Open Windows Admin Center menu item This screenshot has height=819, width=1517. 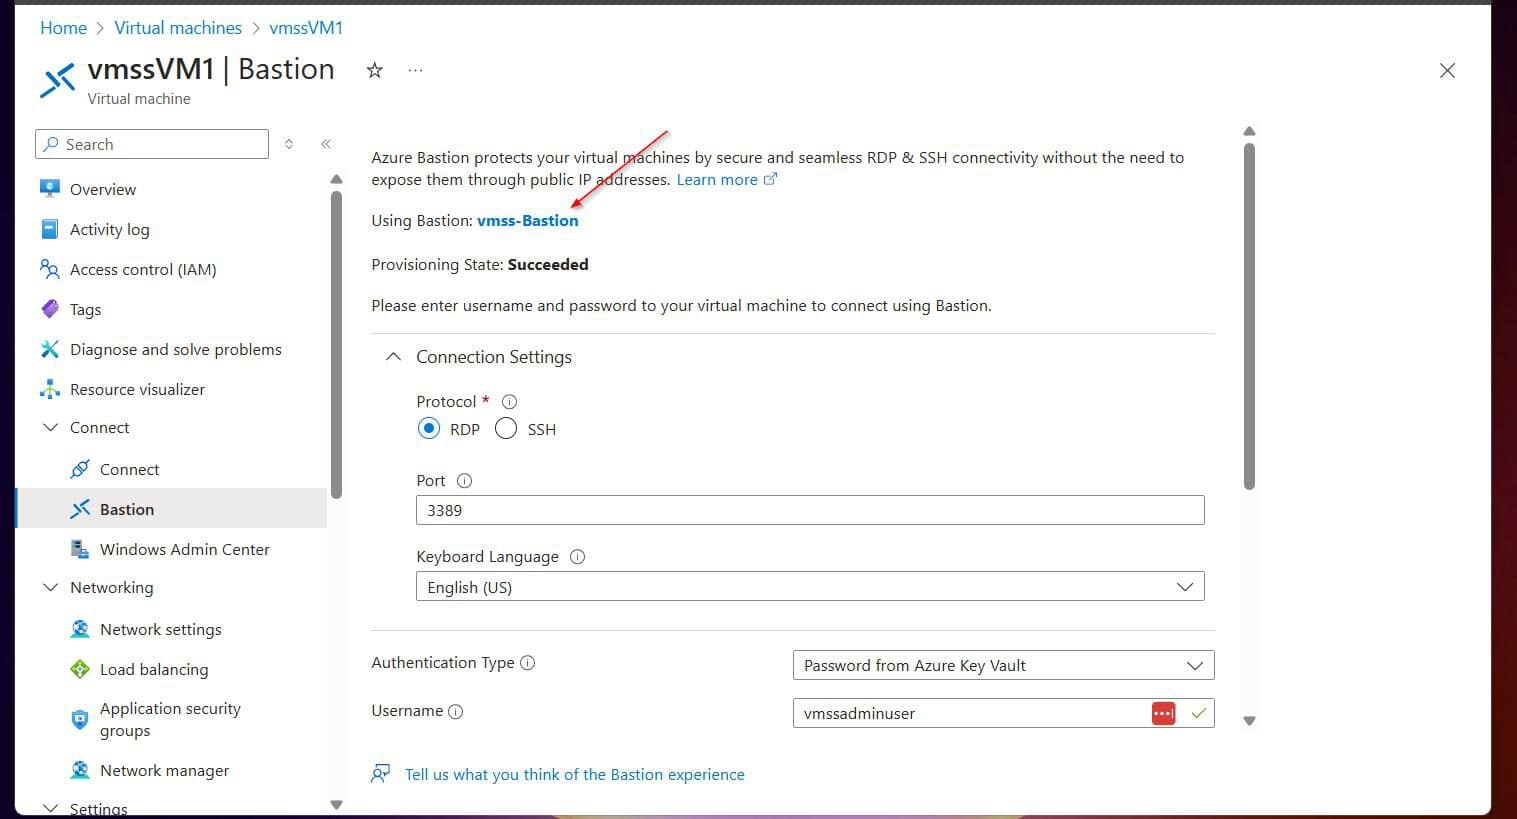(x=184, y=550)
